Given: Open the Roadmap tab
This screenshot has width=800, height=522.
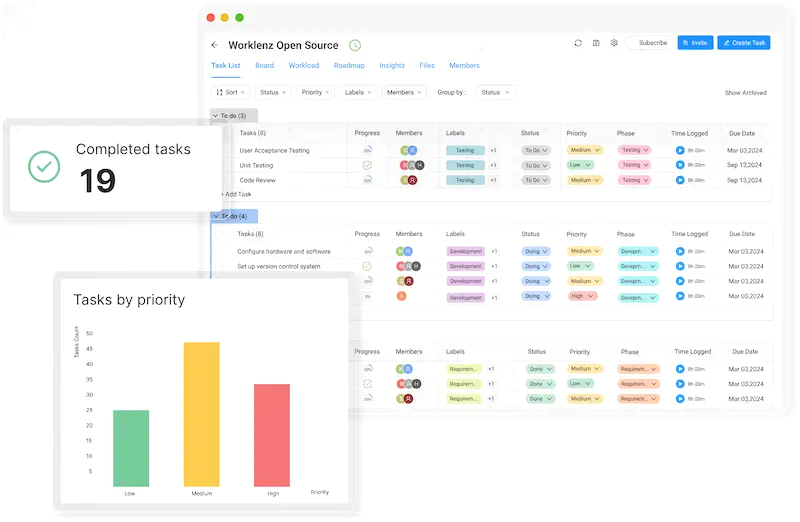Looking at the screenshot, I should coord(349,66).
